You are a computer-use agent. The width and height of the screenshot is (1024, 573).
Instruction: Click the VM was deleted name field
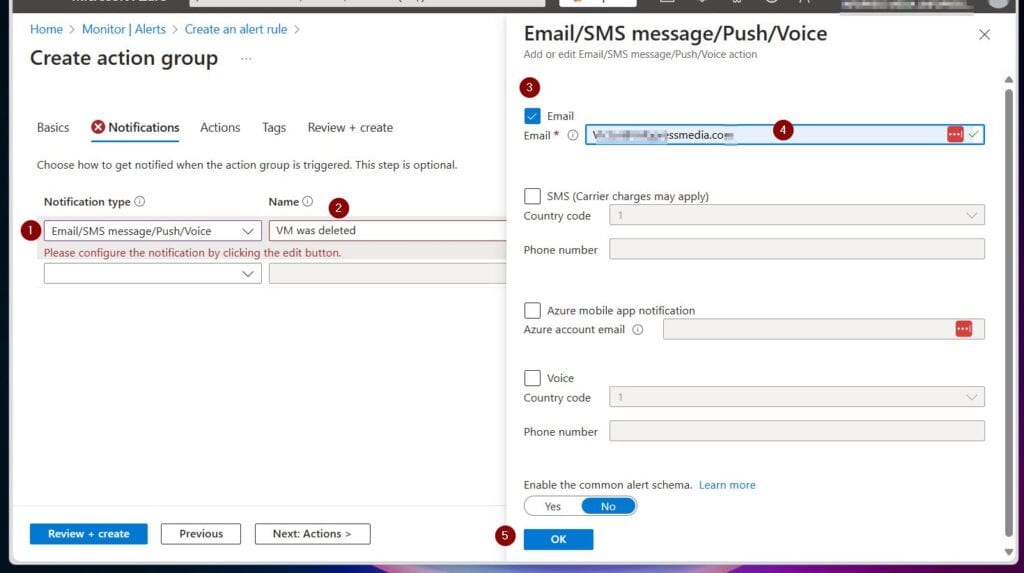coord(387,231)
